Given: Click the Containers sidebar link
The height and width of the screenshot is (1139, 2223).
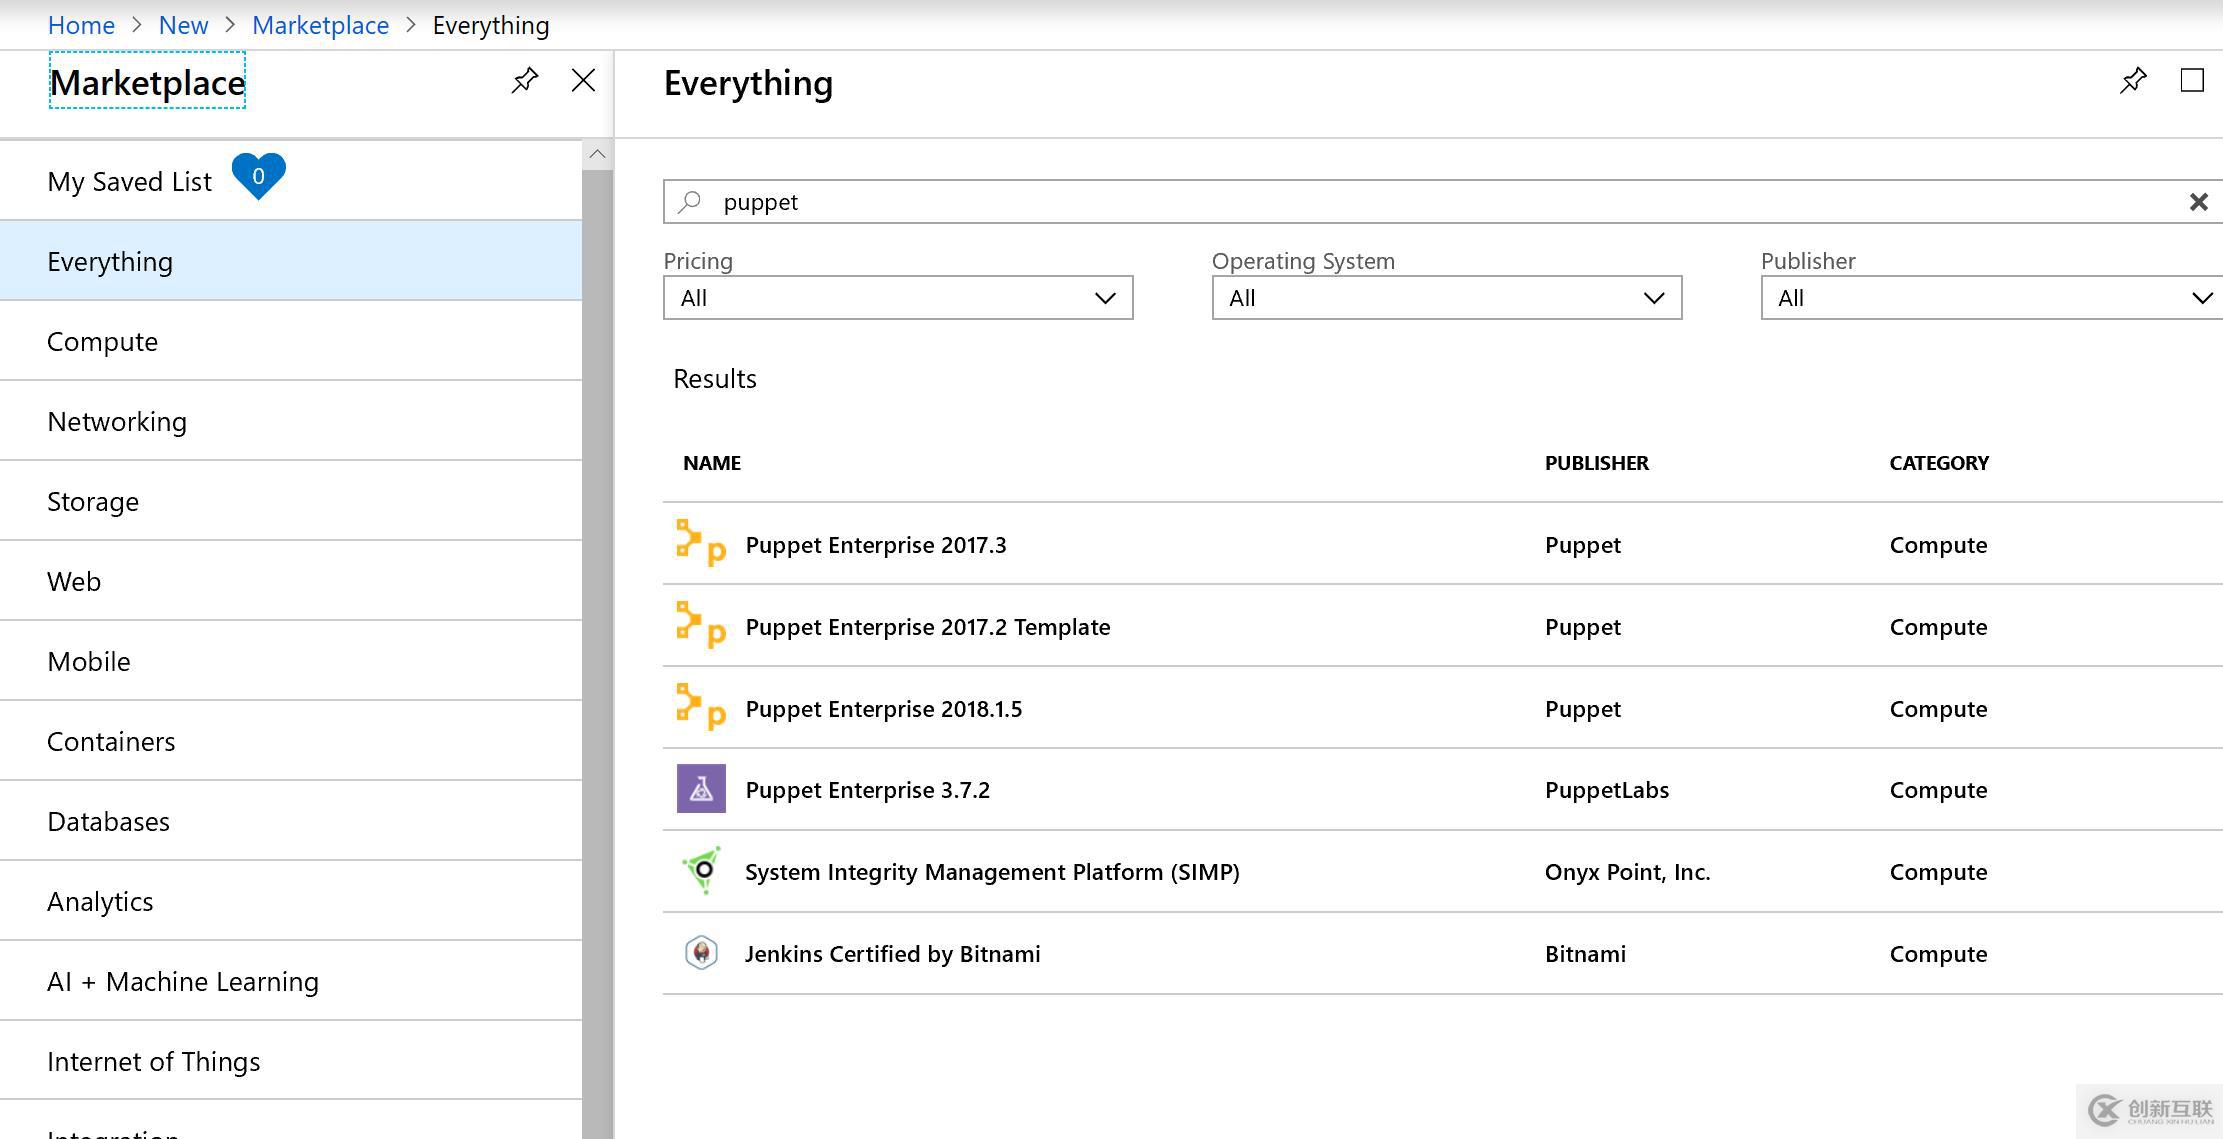Looking at the screenshot, I should pos(110,739).
